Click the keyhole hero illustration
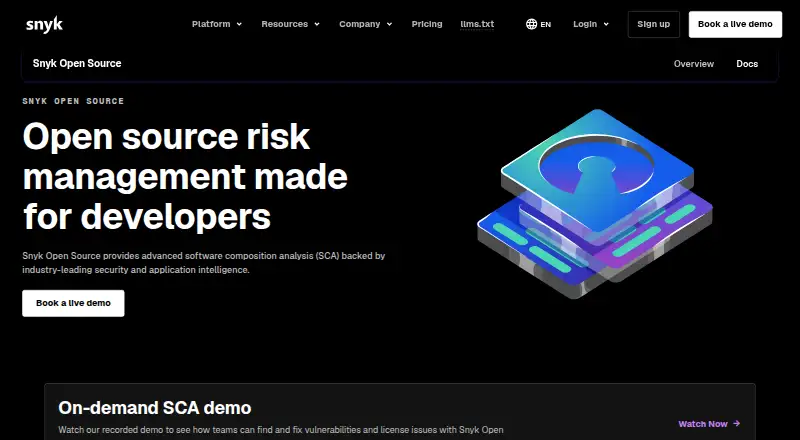Viewport: 800px width, 440px height. pyautogui.click(x=595, y=203)
